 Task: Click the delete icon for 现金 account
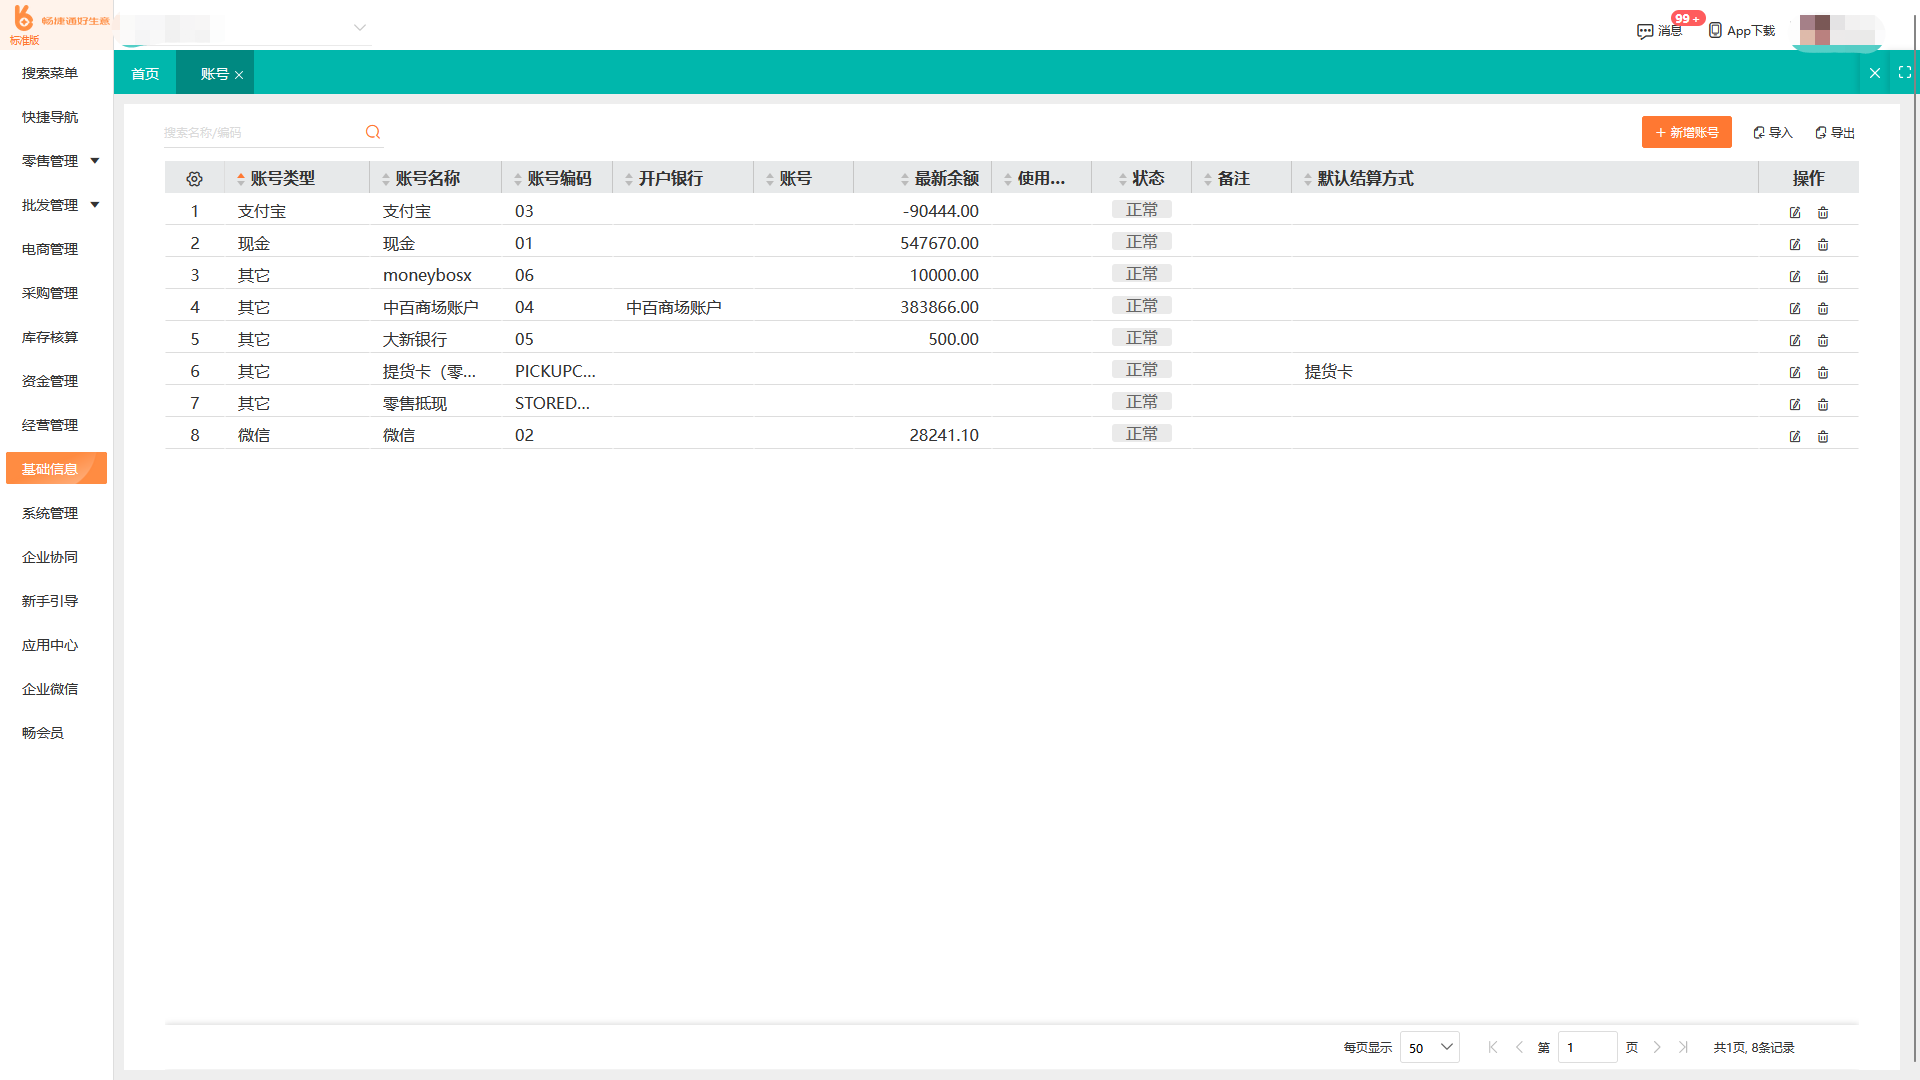[x=1822, y=243]
